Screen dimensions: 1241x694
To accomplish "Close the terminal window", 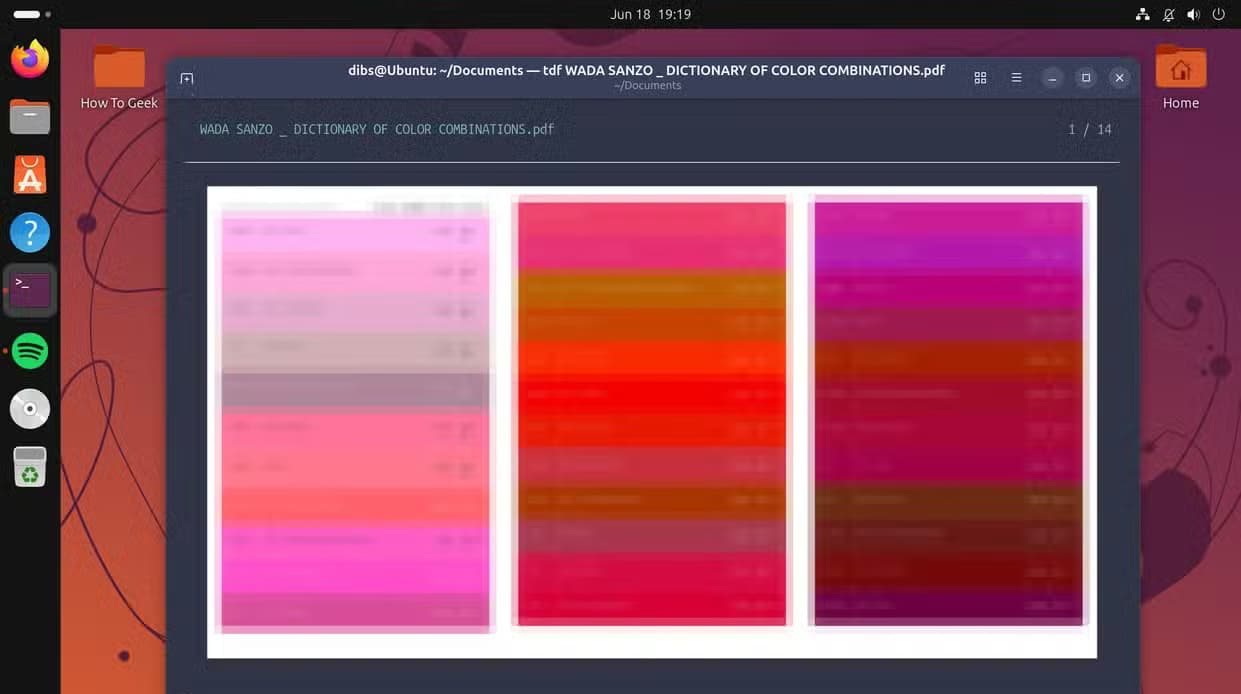I will pos(1120,78).
